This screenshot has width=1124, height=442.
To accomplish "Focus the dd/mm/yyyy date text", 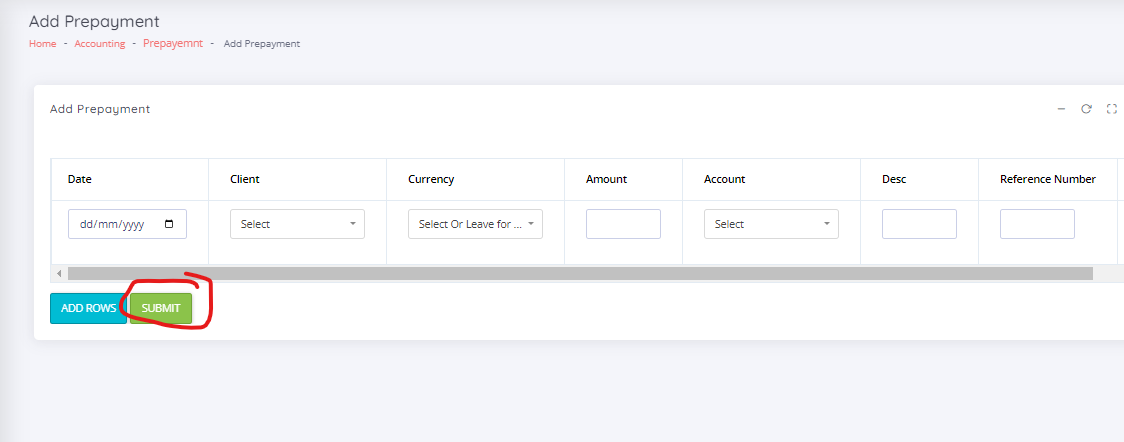I will click(111, 224).
